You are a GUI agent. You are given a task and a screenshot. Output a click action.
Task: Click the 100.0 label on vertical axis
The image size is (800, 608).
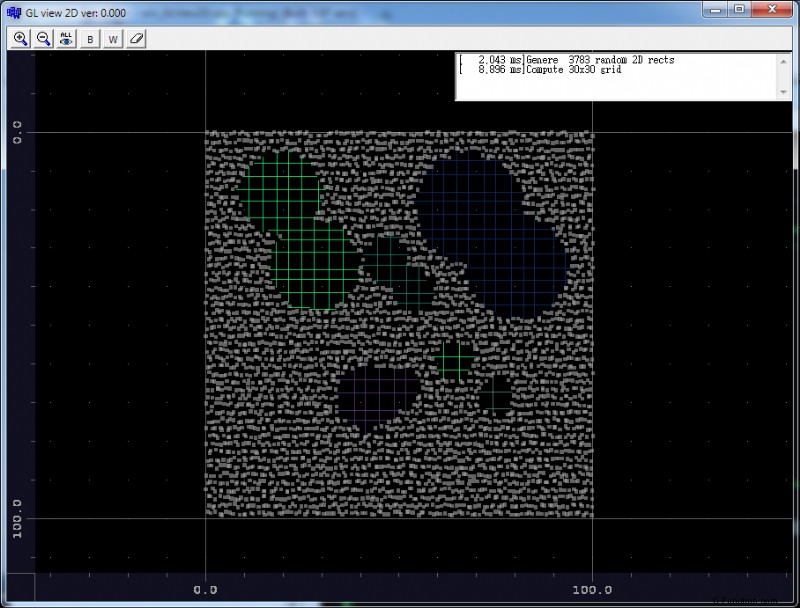coord(17,518)
